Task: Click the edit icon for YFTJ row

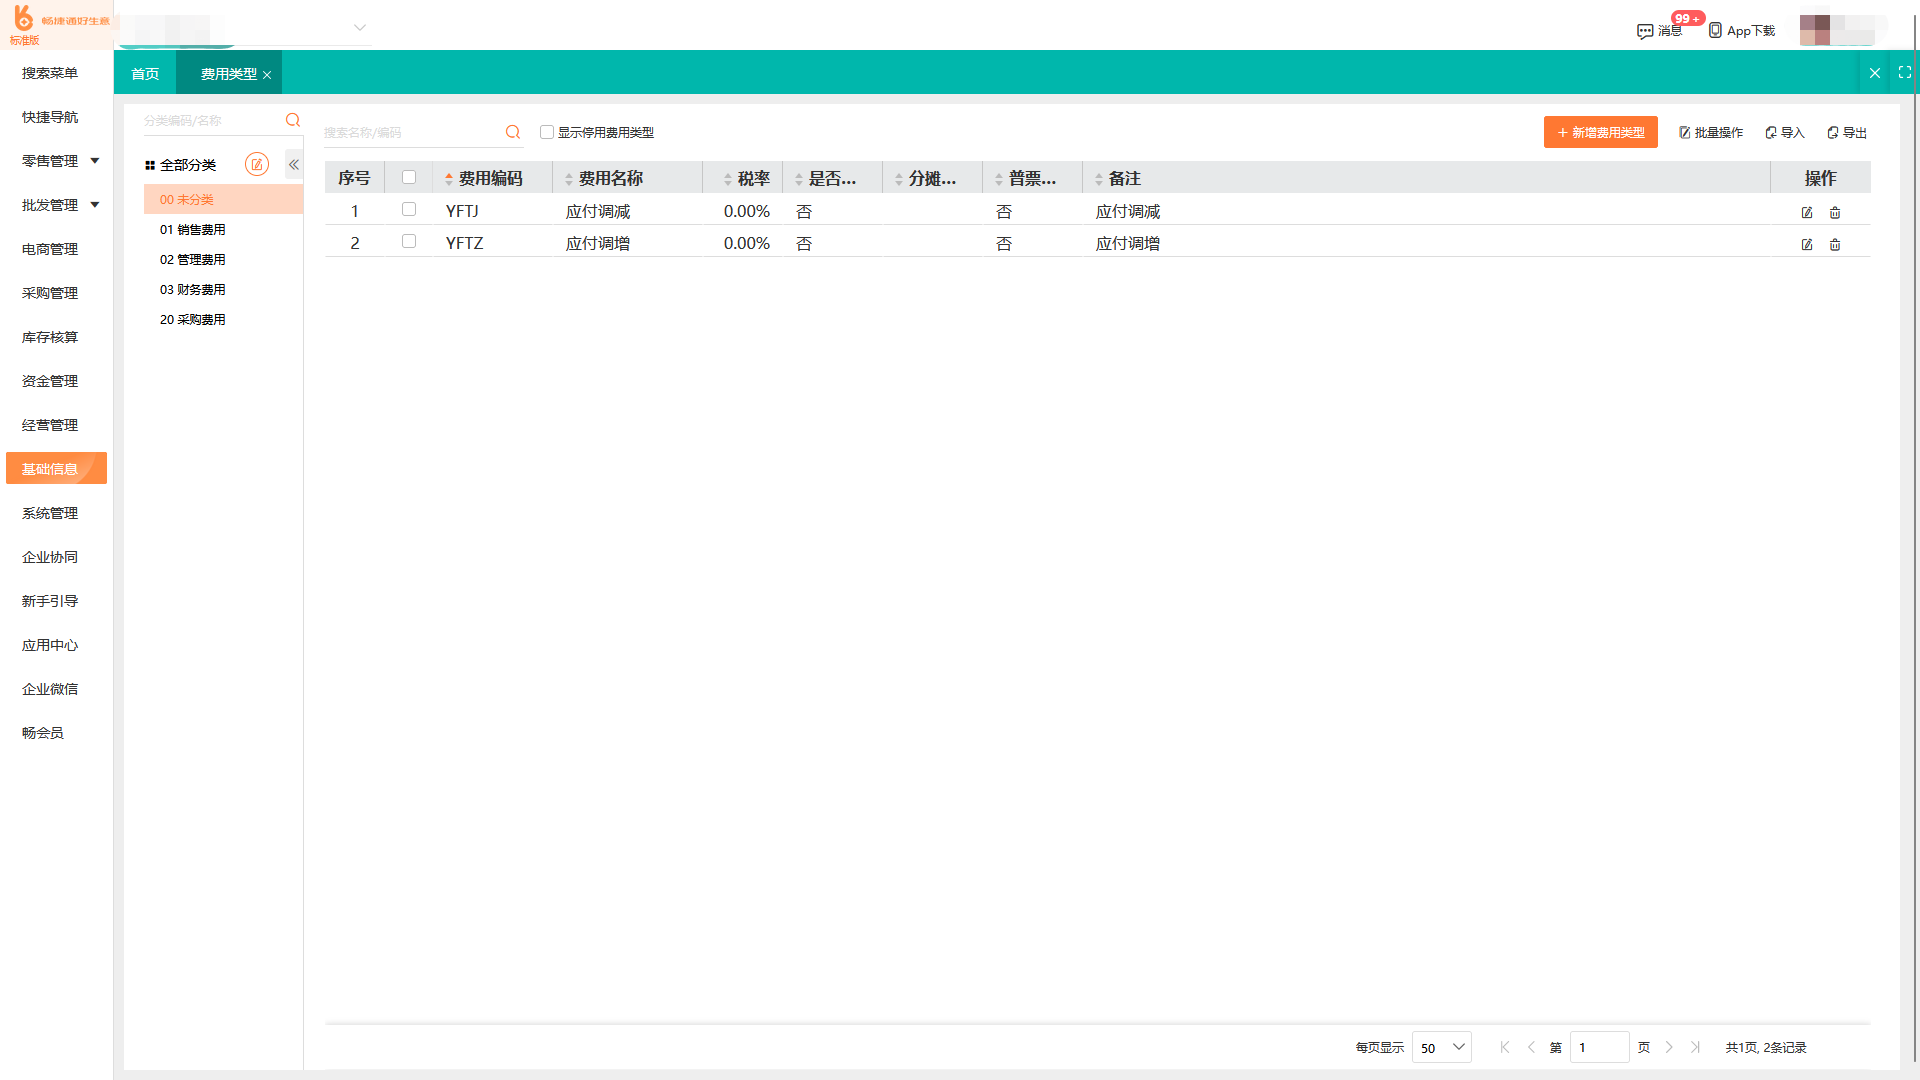Action: (1807, 211)
